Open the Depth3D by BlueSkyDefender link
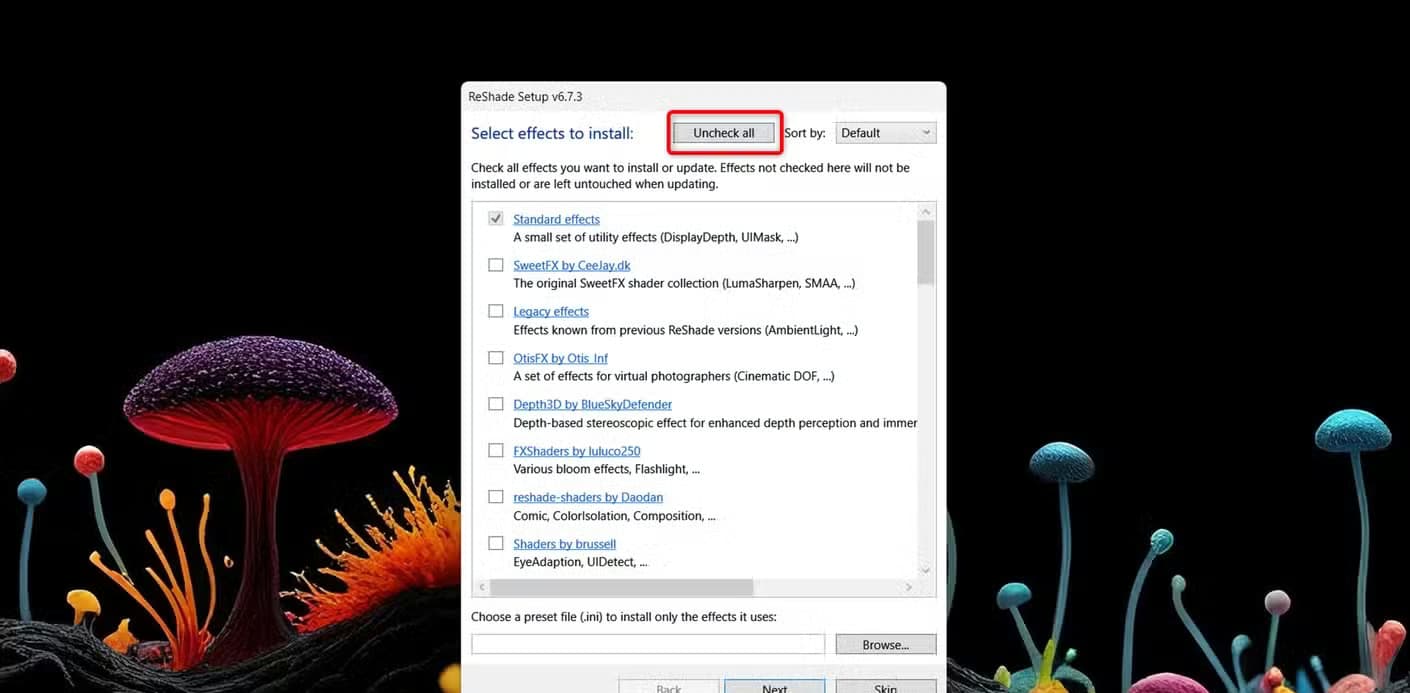This screenshot has width=1410, height=693. (592, 404)
